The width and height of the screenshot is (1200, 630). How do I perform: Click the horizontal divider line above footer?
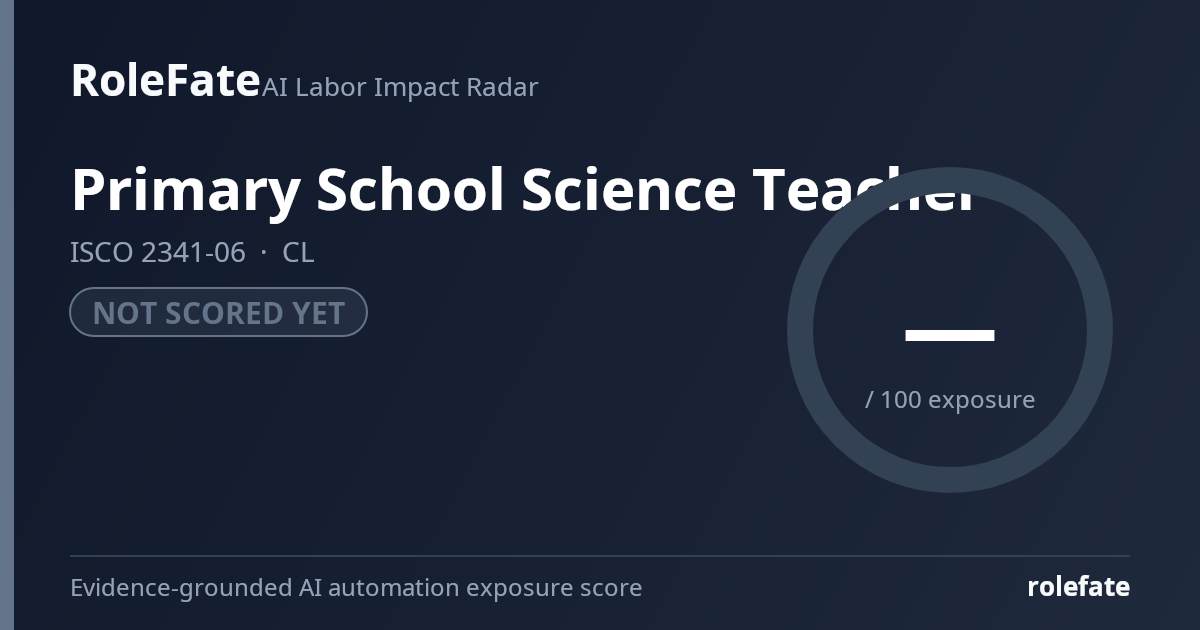coord(600,556)
